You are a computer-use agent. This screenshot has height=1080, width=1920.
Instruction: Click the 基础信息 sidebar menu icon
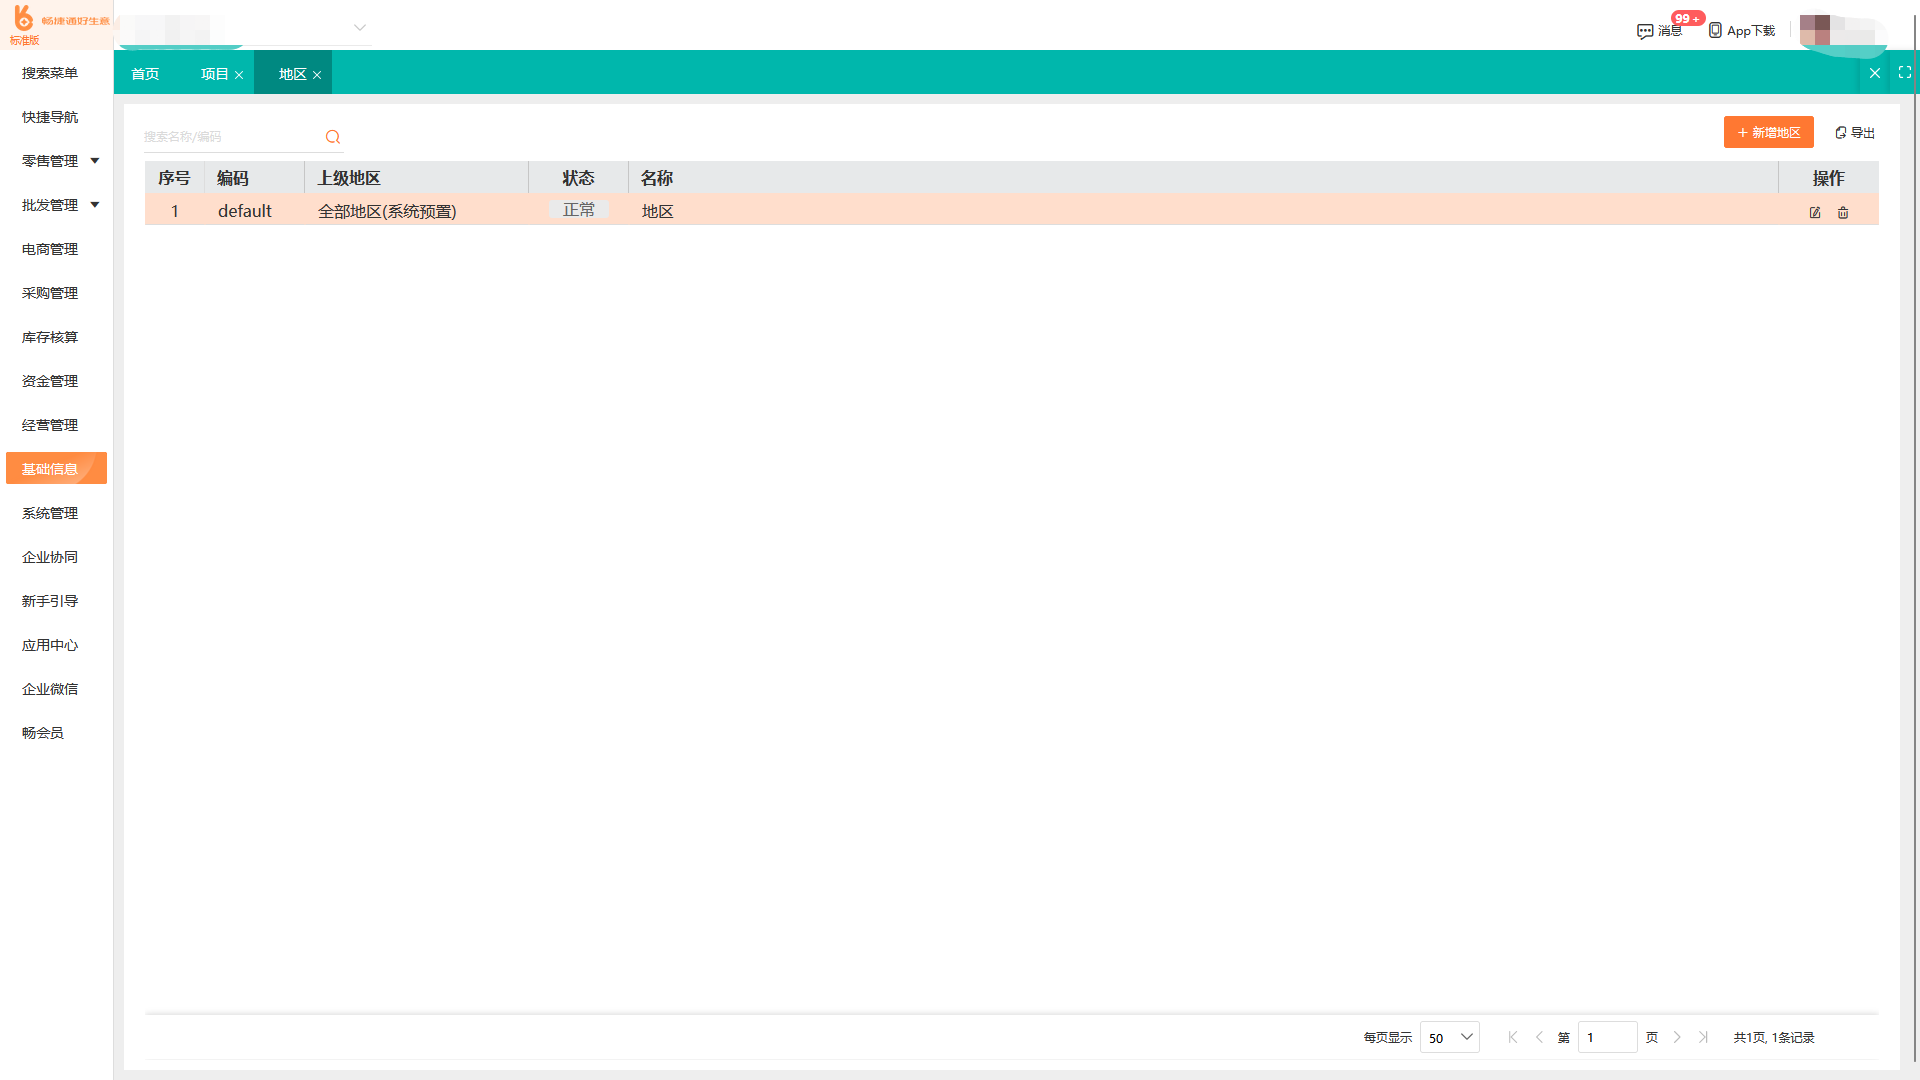[x=54, y=468]
